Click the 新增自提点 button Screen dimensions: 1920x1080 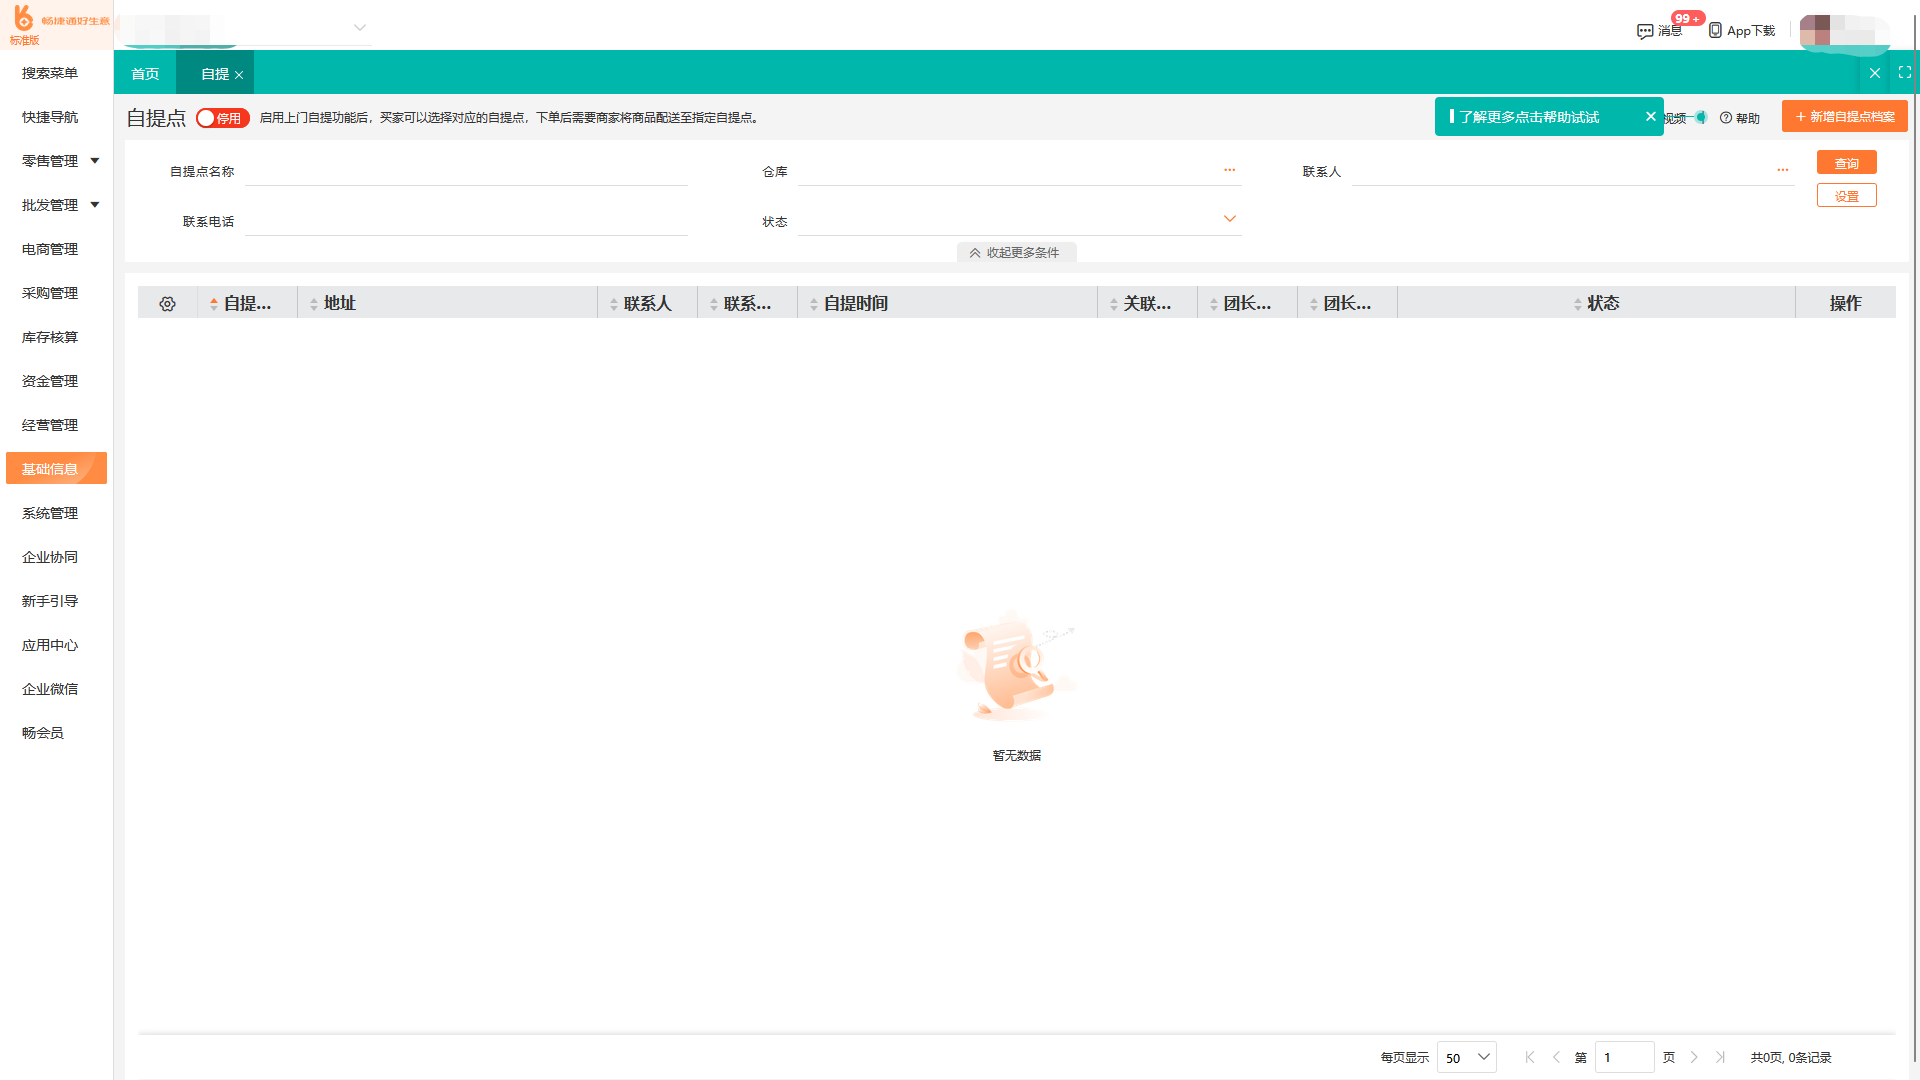click(x=1844, y=117)
